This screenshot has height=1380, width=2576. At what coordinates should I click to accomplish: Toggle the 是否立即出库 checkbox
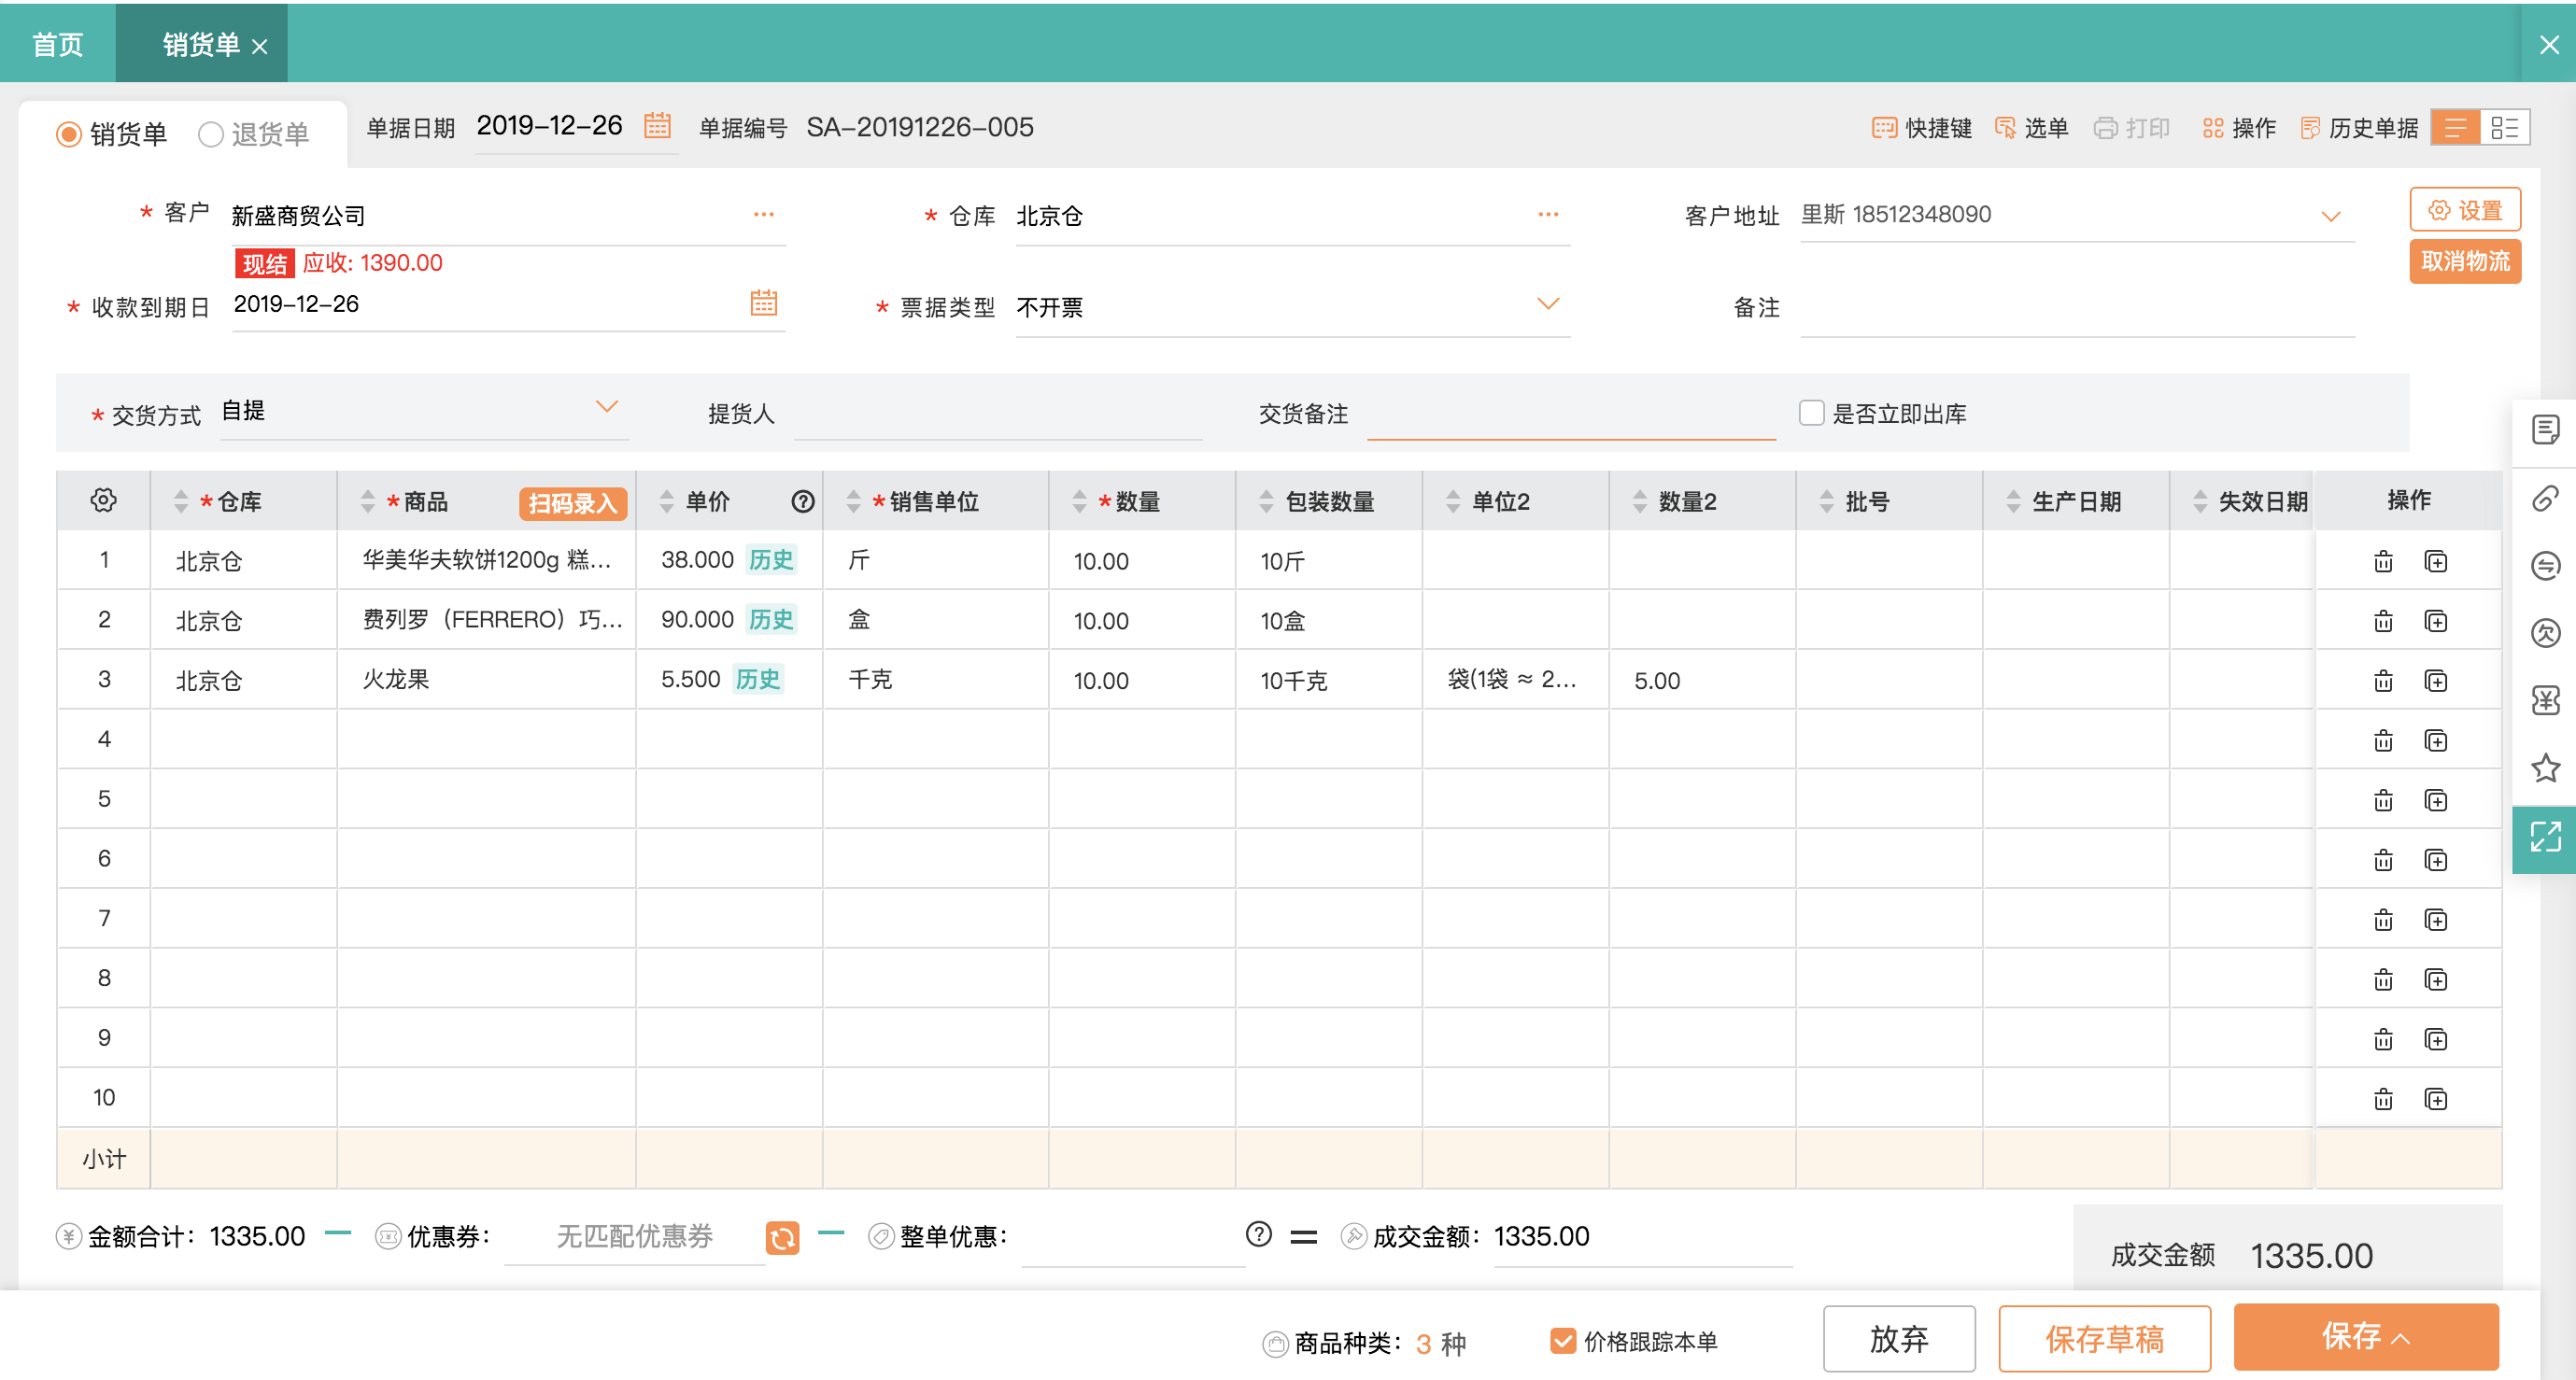pyautogui.click(x=1811, y=414)
